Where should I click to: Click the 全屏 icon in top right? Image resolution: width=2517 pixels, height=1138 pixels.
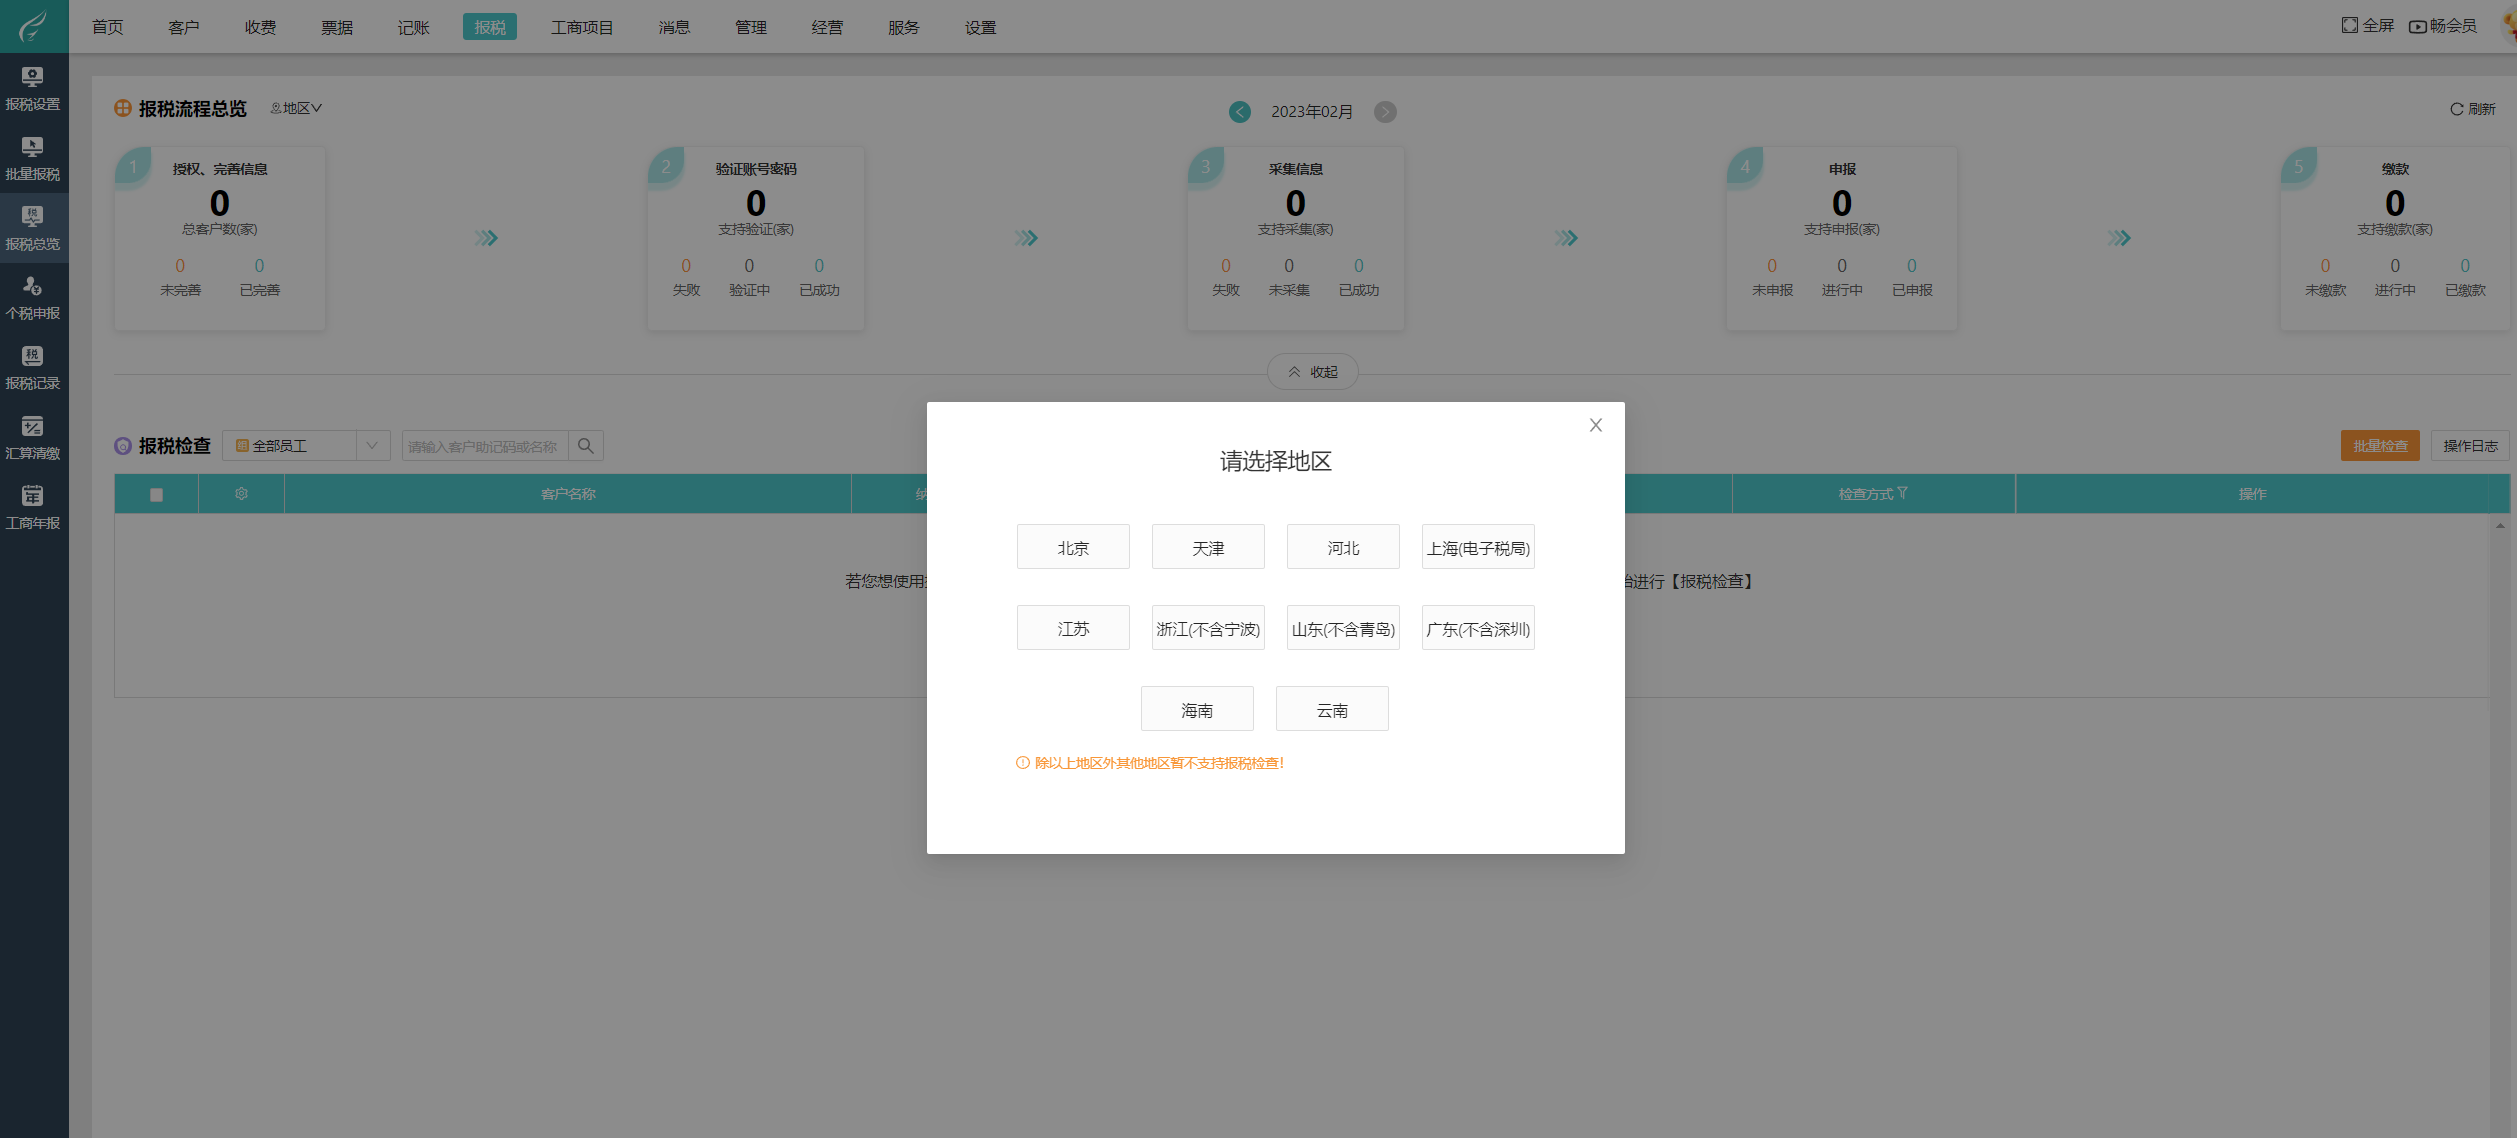tap(2348, 26)
